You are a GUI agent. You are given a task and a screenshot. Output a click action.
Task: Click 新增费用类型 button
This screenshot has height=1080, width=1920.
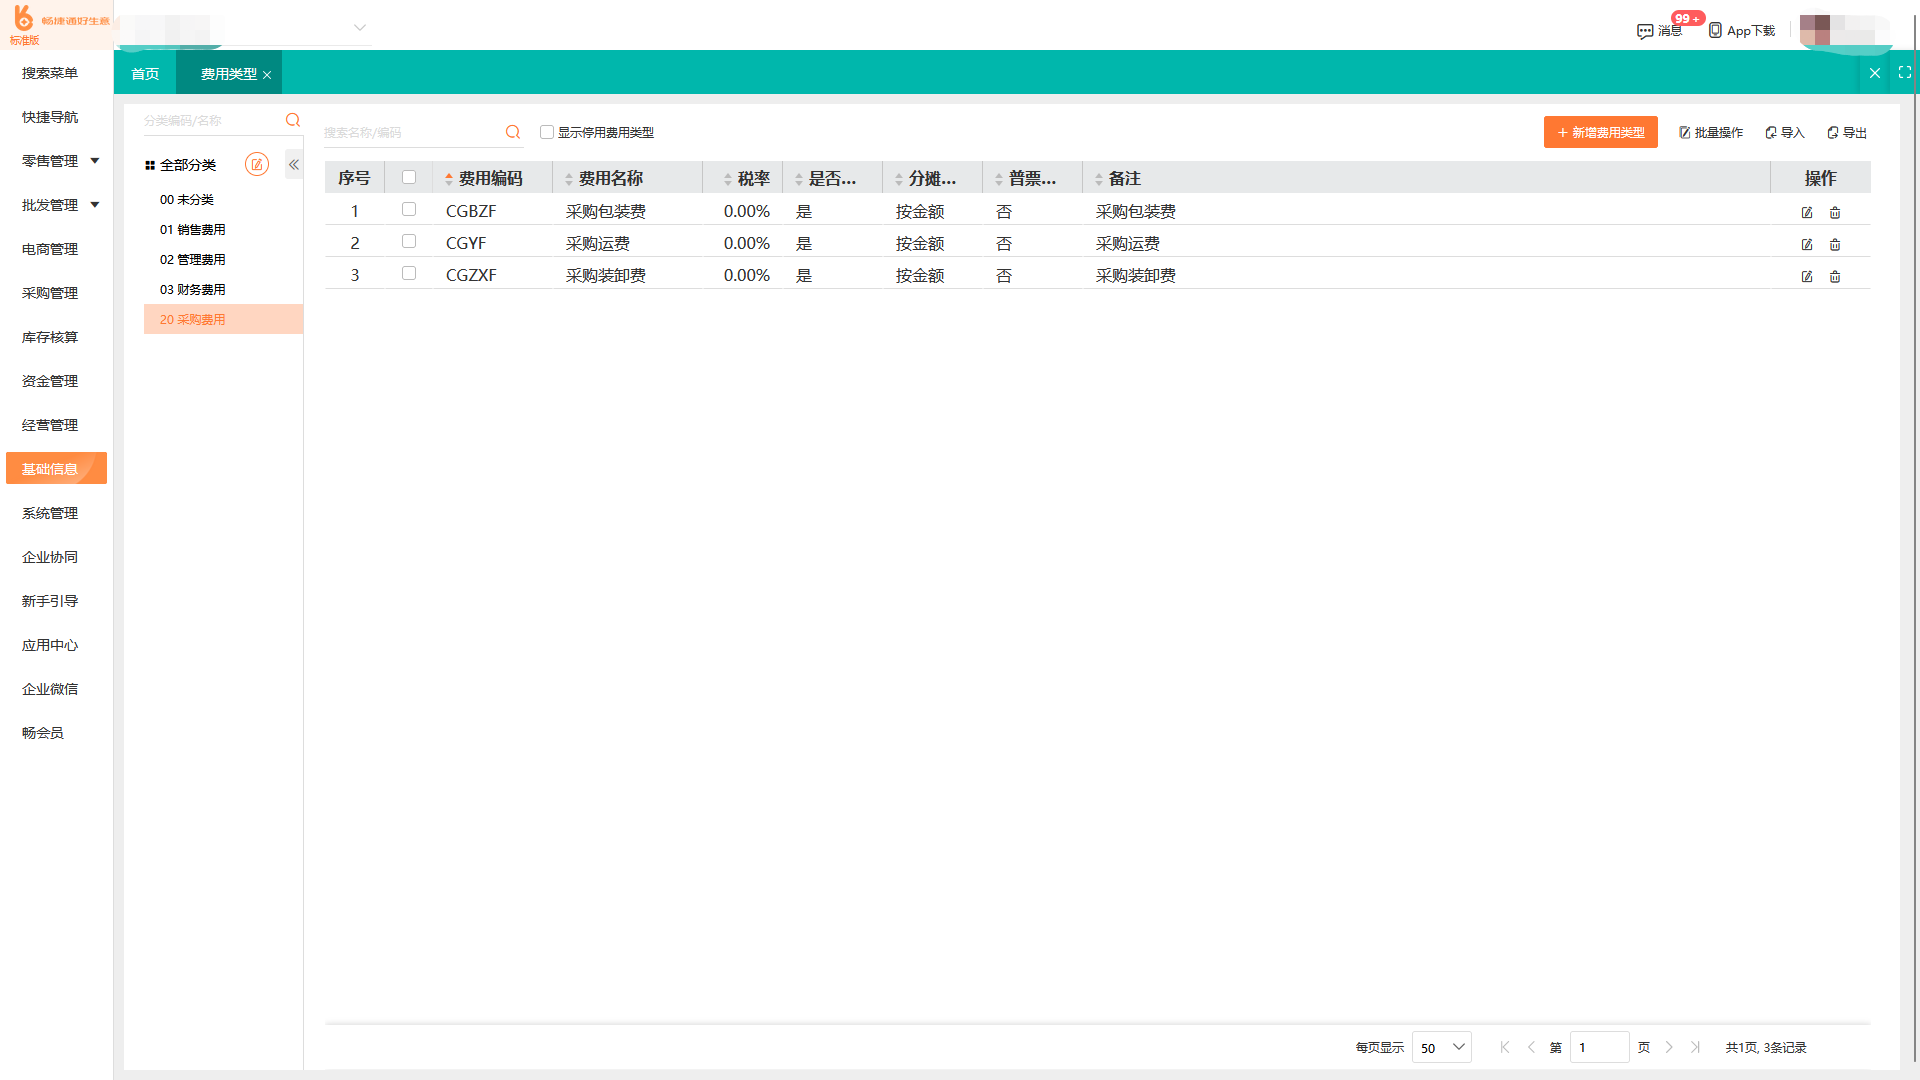point(1600,131)
